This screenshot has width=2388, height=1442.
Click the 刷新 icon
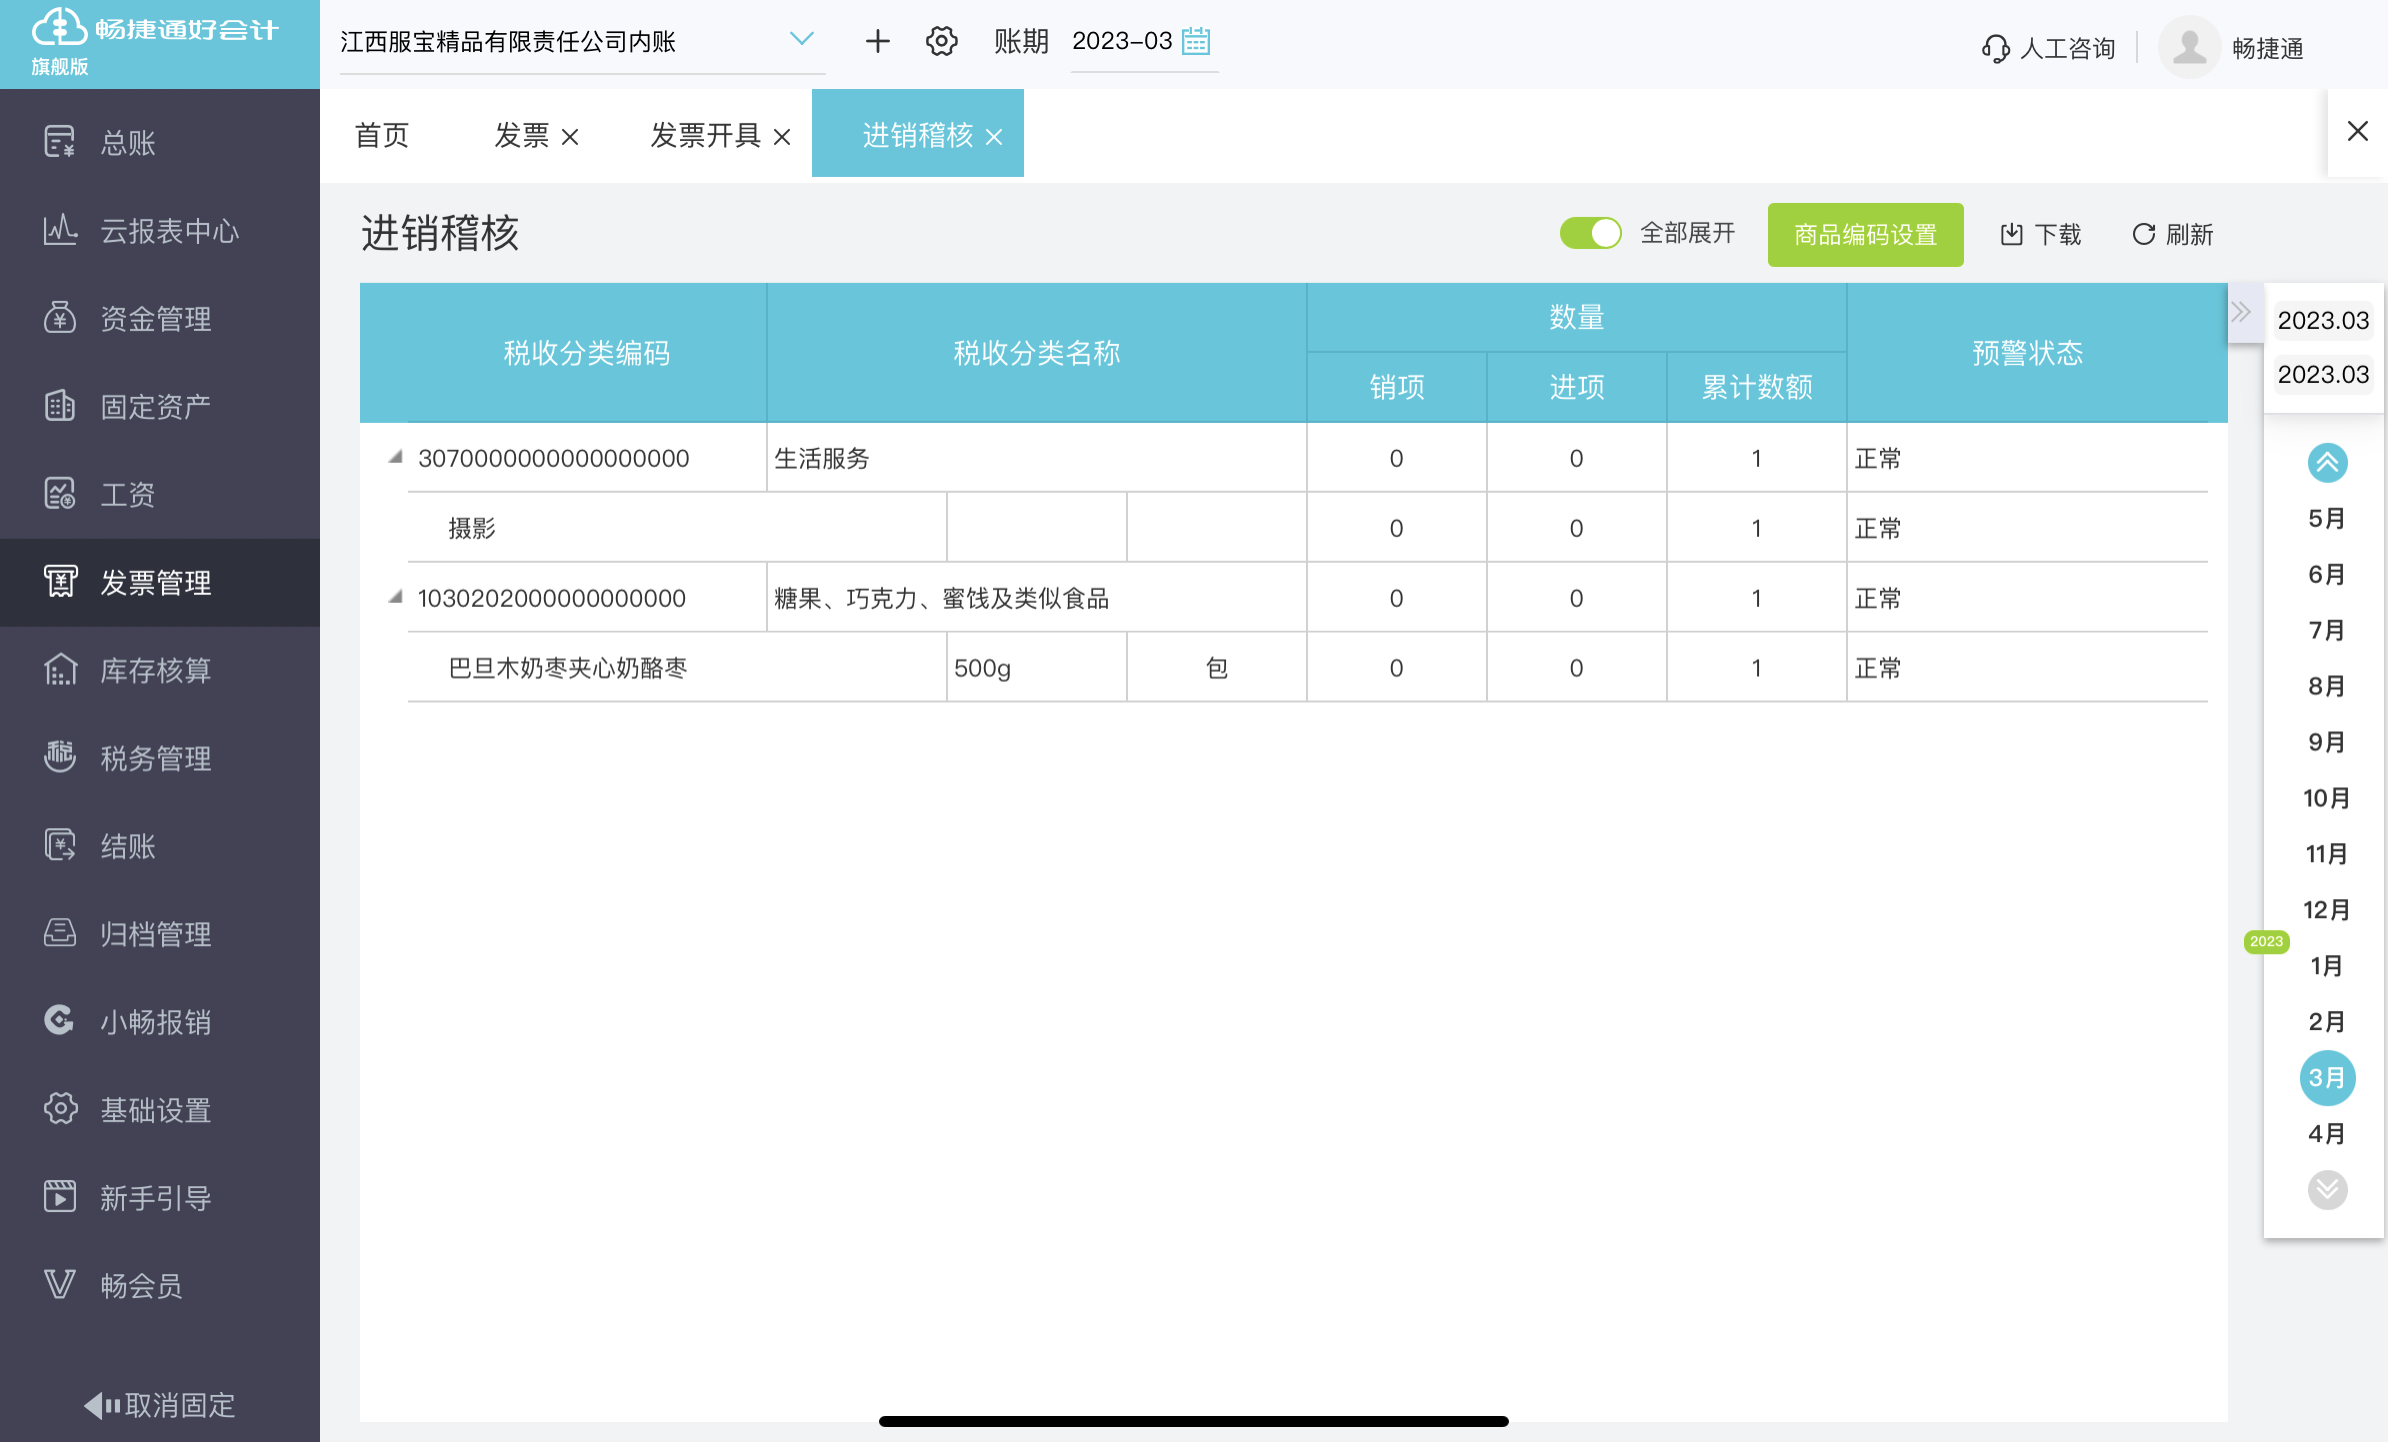(x=2144, y=234)
